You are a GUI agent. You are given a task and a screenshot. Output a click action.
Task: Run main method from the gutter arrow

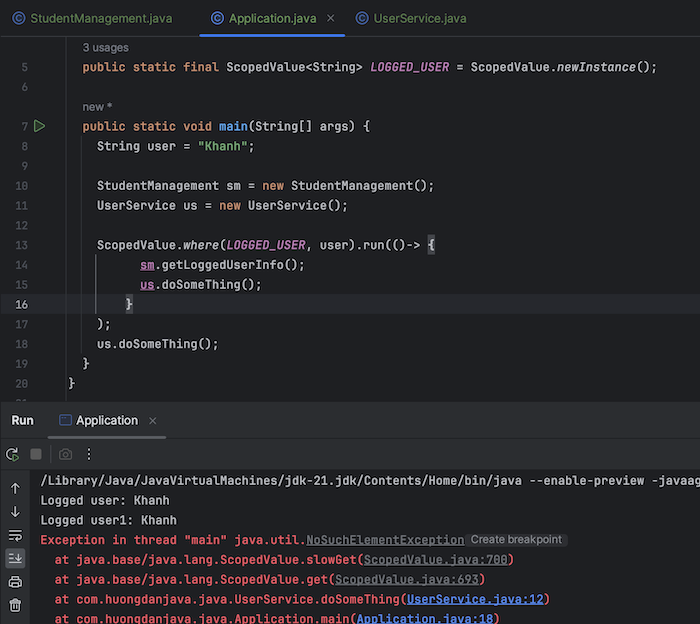pos(39,126)
